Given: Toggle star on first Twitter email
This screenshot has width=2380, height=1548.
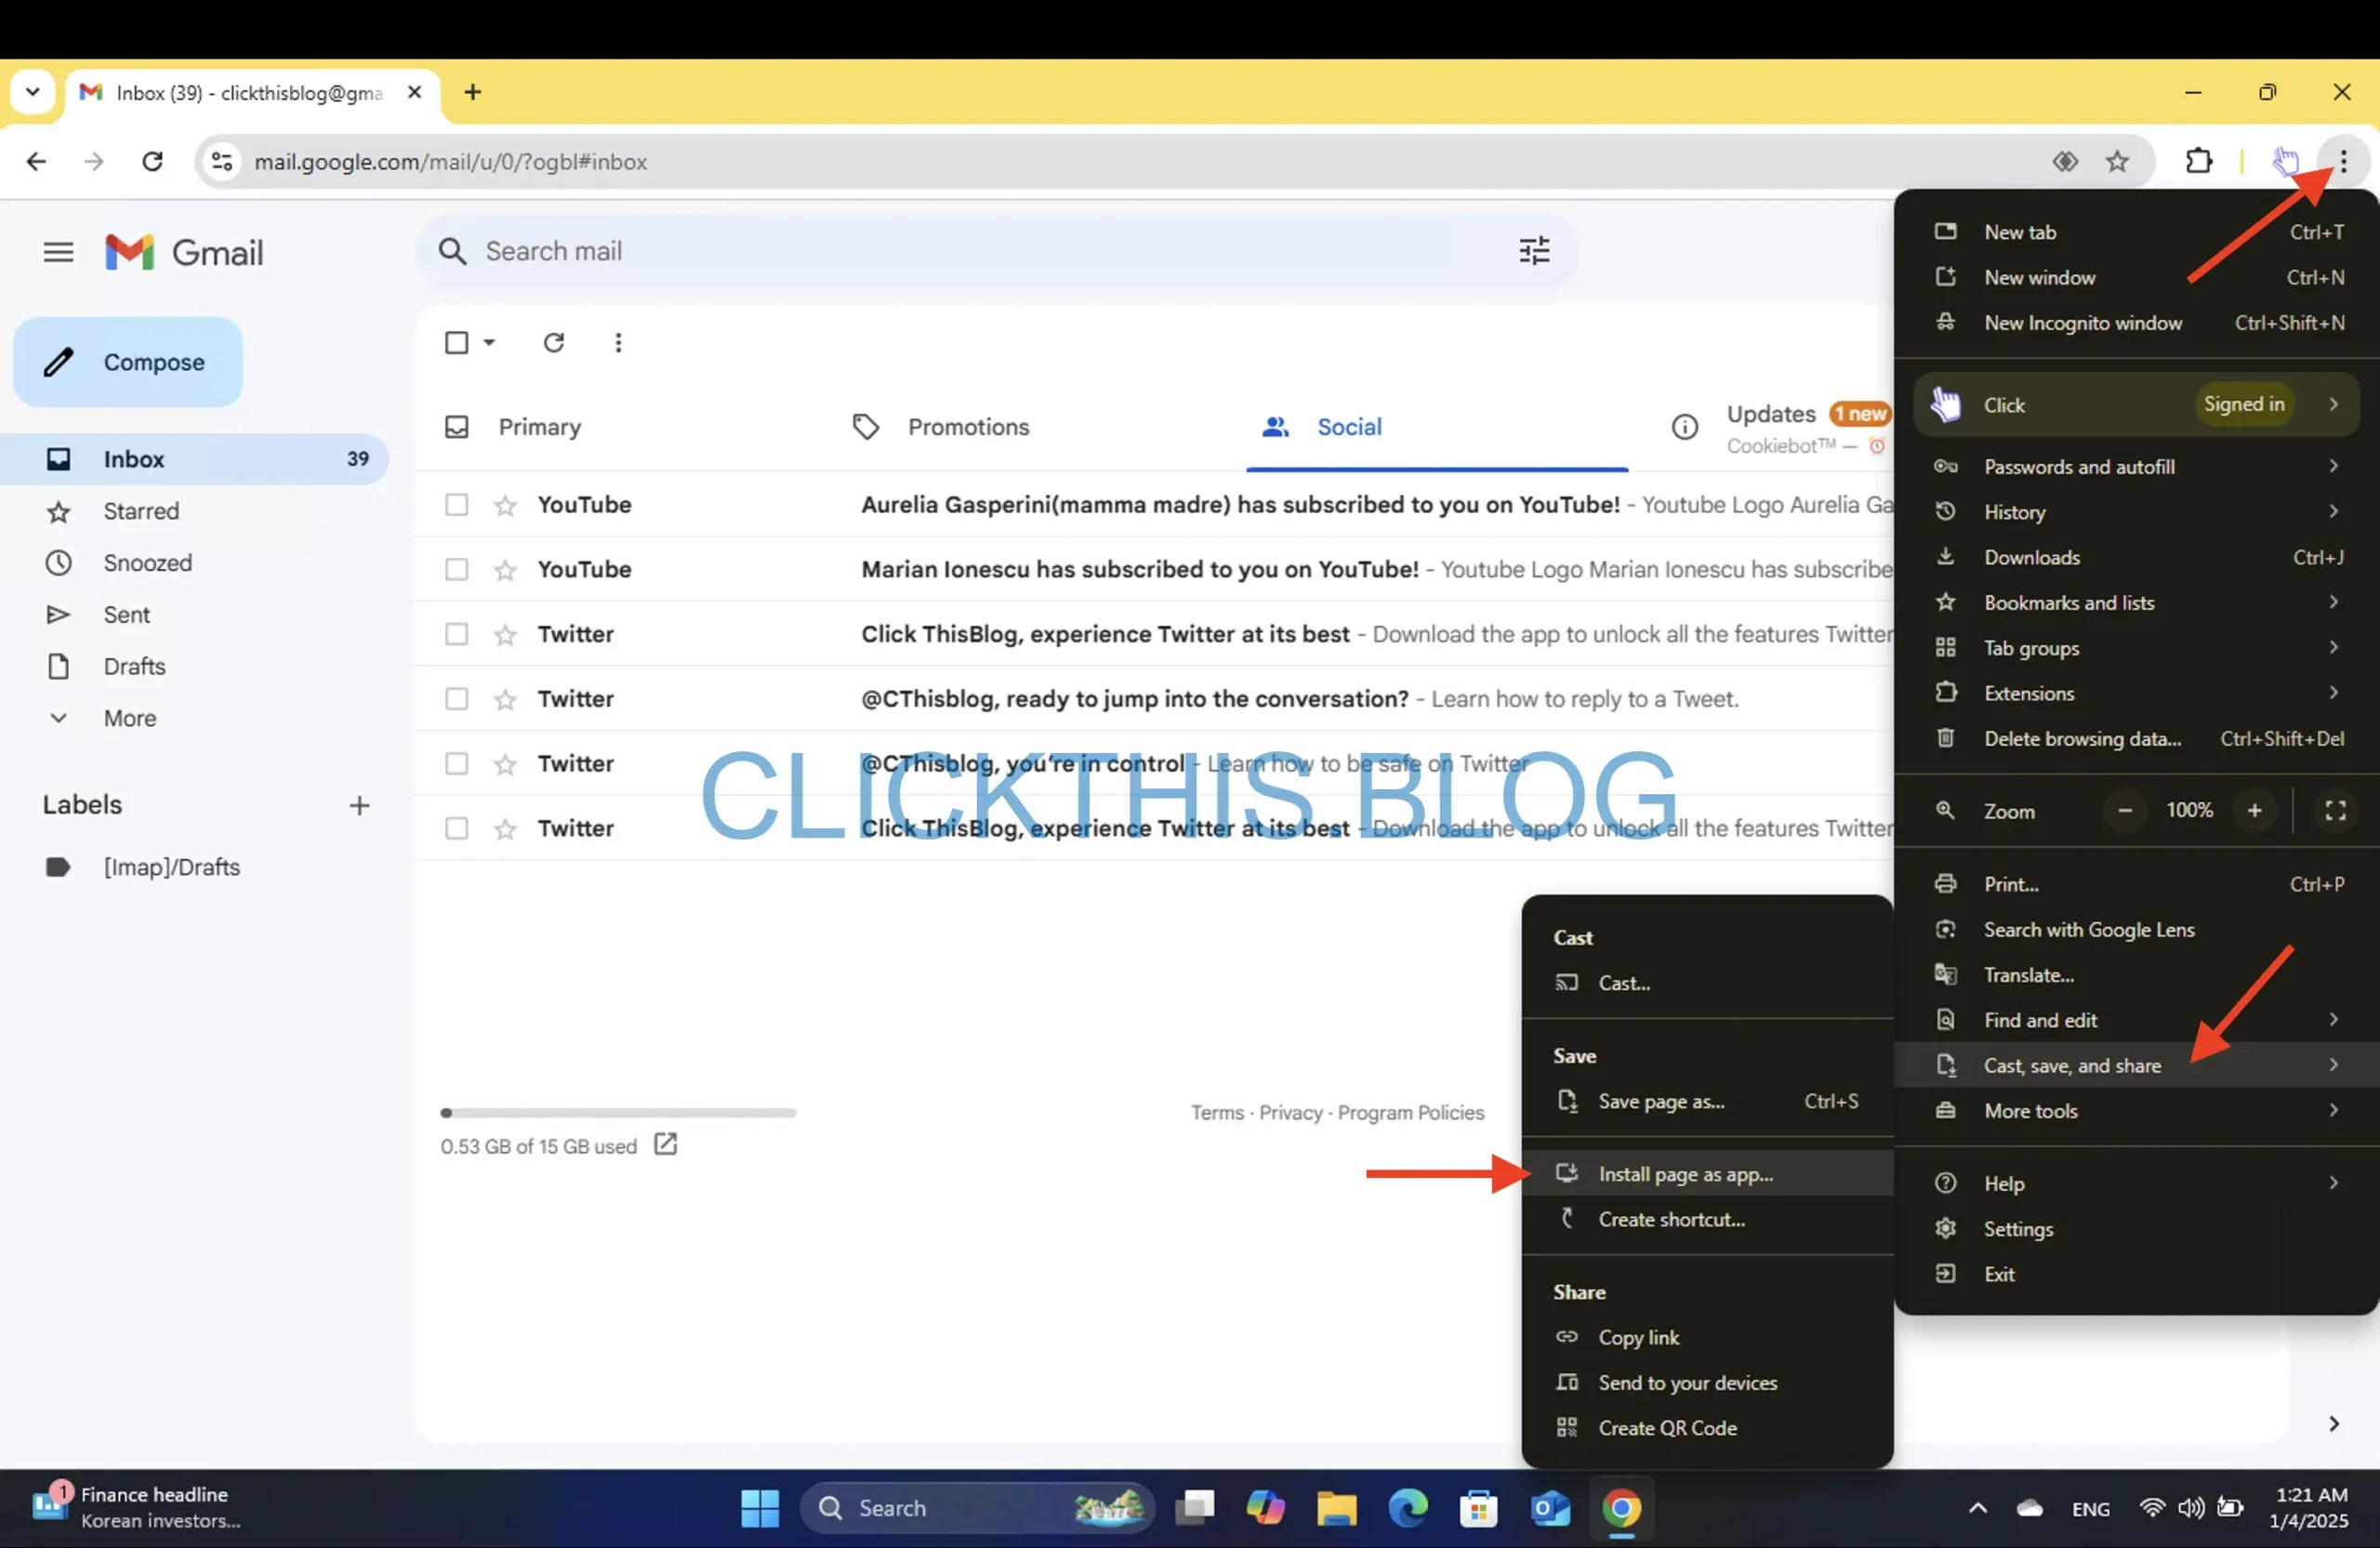Looking at the screenshot, I should coord(507,631).
